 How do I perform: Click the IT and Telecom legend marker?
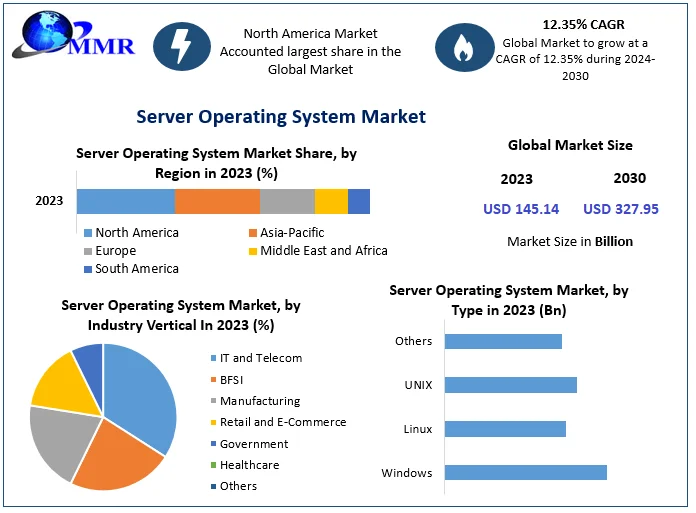(213, 358)
